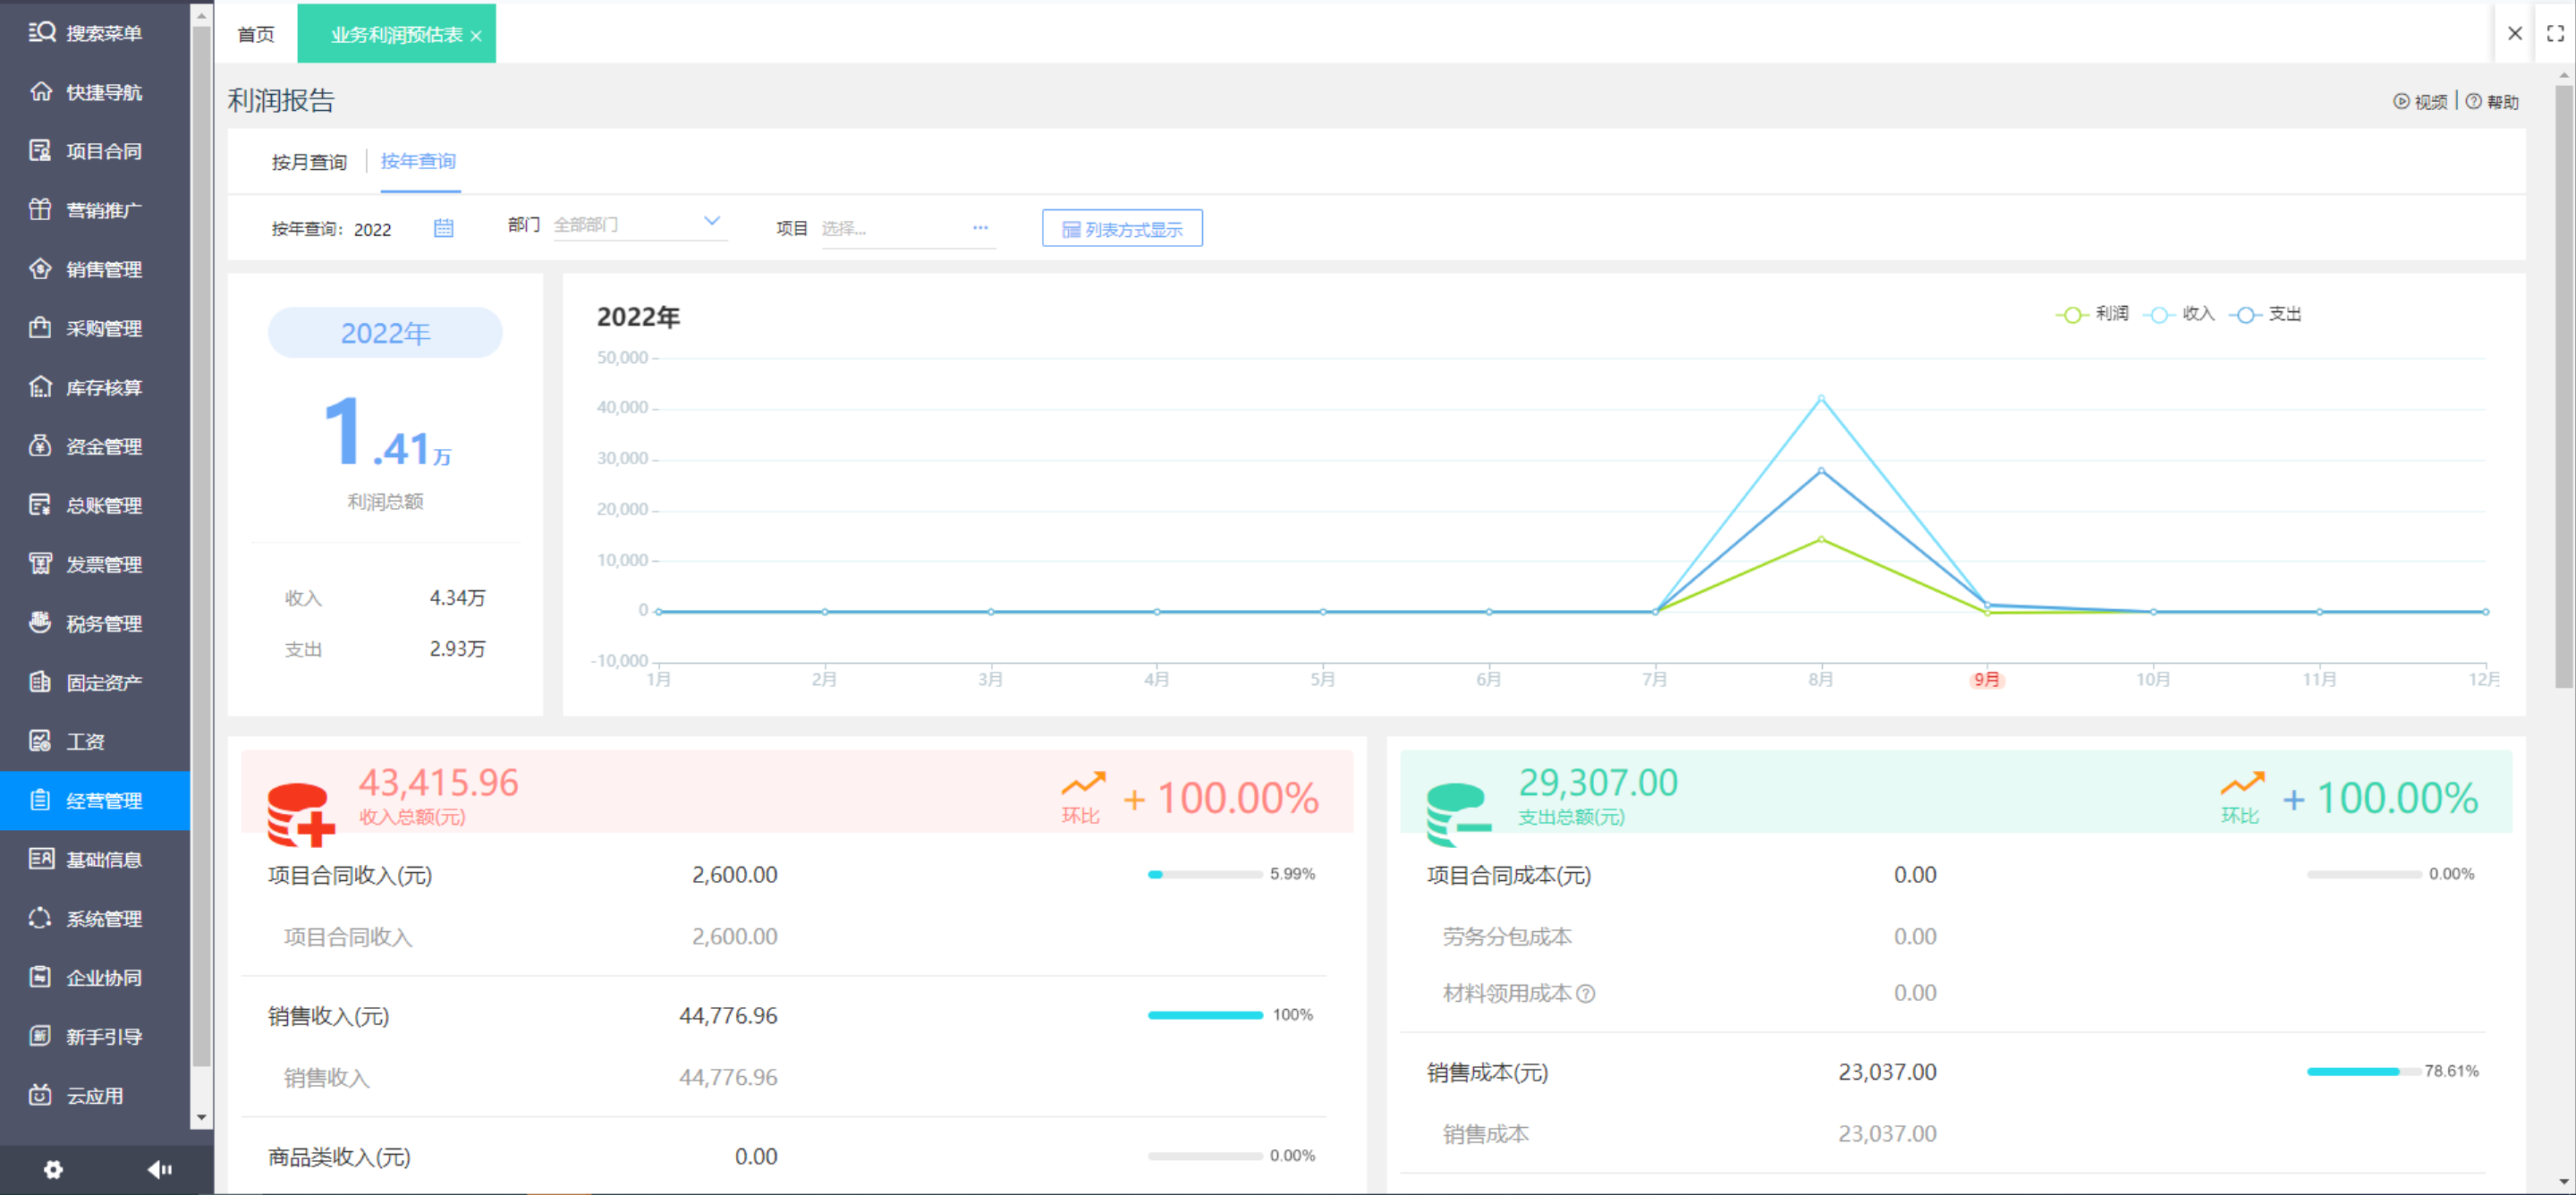Select 列表方式显示 button
The image size is (2576, 1195).
pyautogui.click(x=1122, y=228)
